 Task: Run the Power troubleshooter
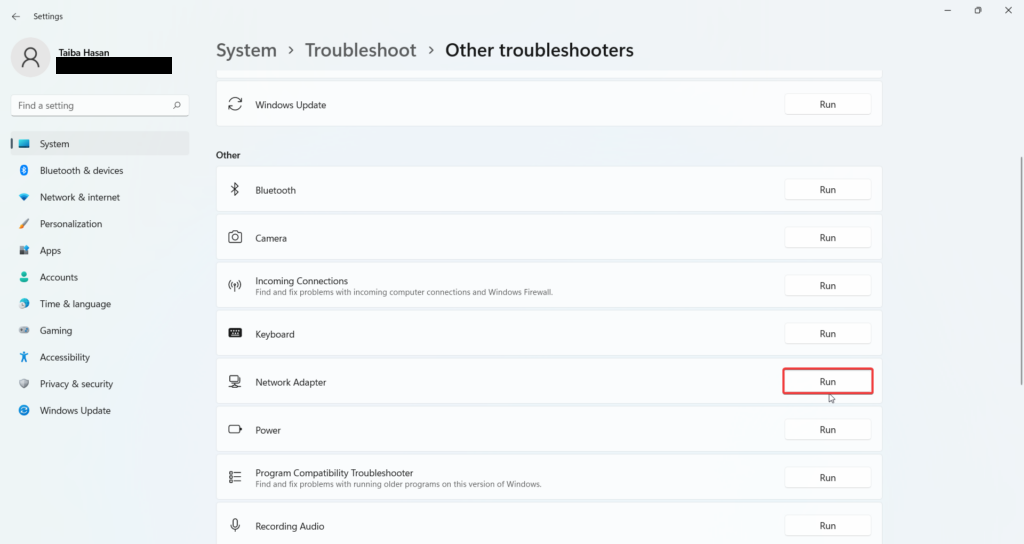click(x=827, y=430)
